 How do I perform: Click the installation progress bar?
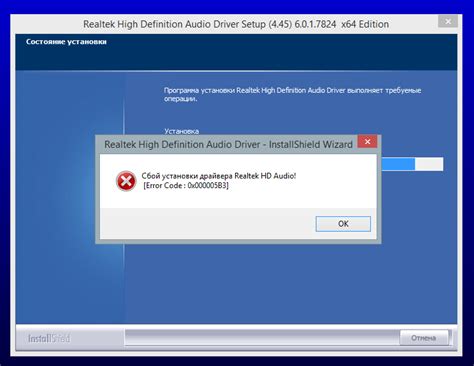[412, 164]
